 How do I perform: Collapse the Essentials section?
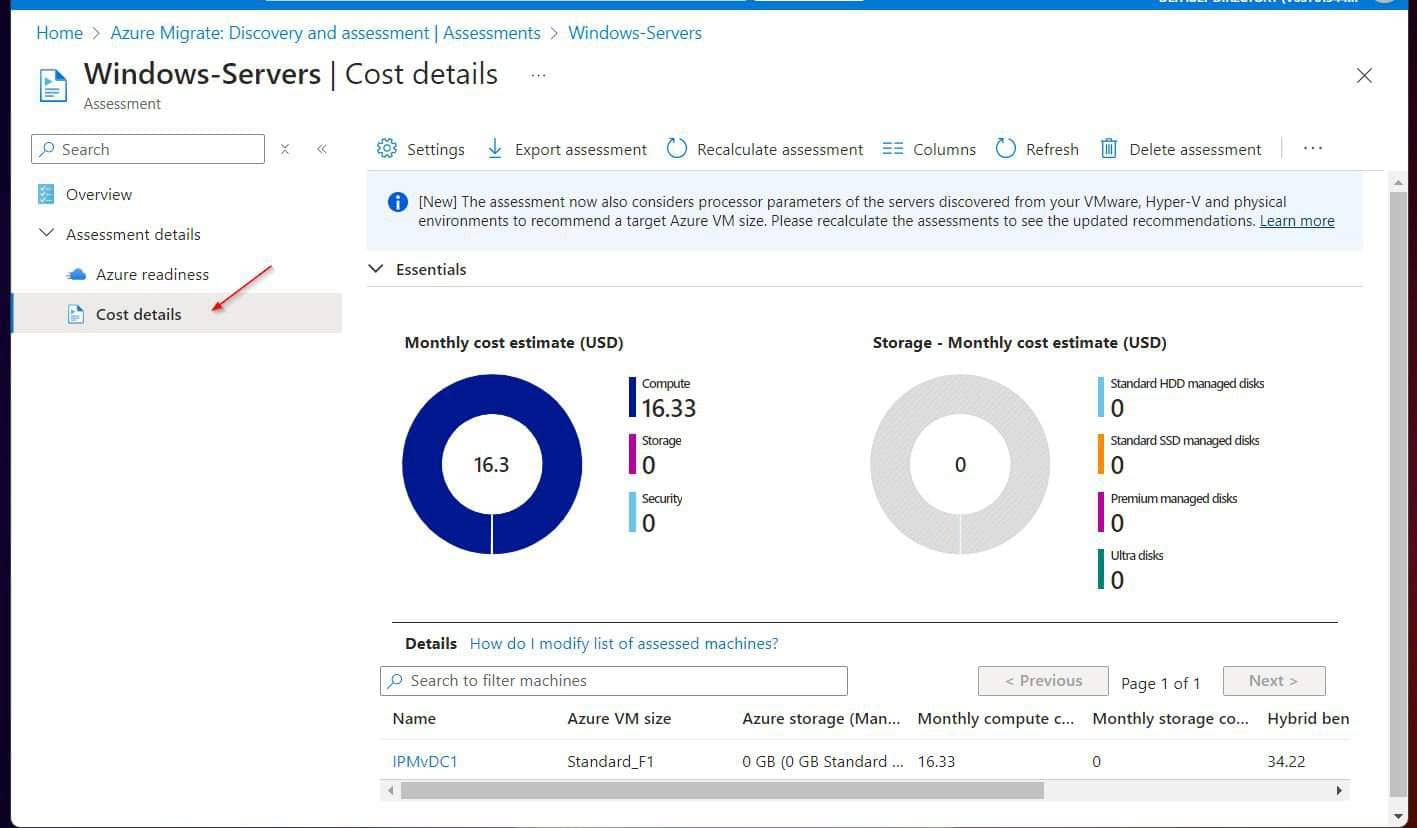375,268
